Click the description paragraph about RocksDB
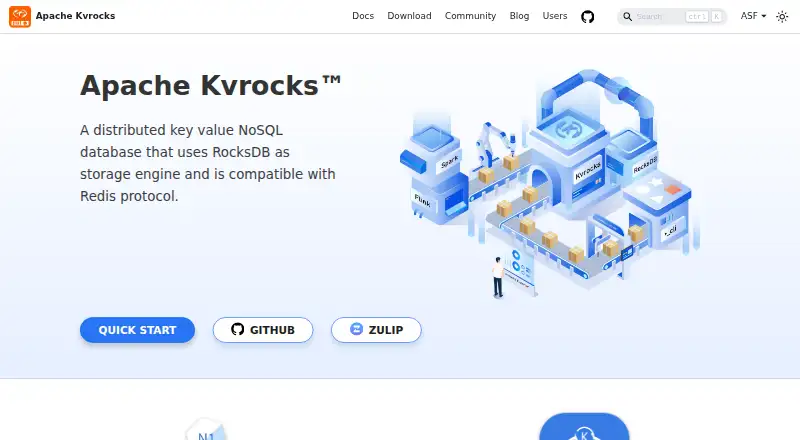The image size is (800, 440). pyautogui.click(x=208, y=163)
